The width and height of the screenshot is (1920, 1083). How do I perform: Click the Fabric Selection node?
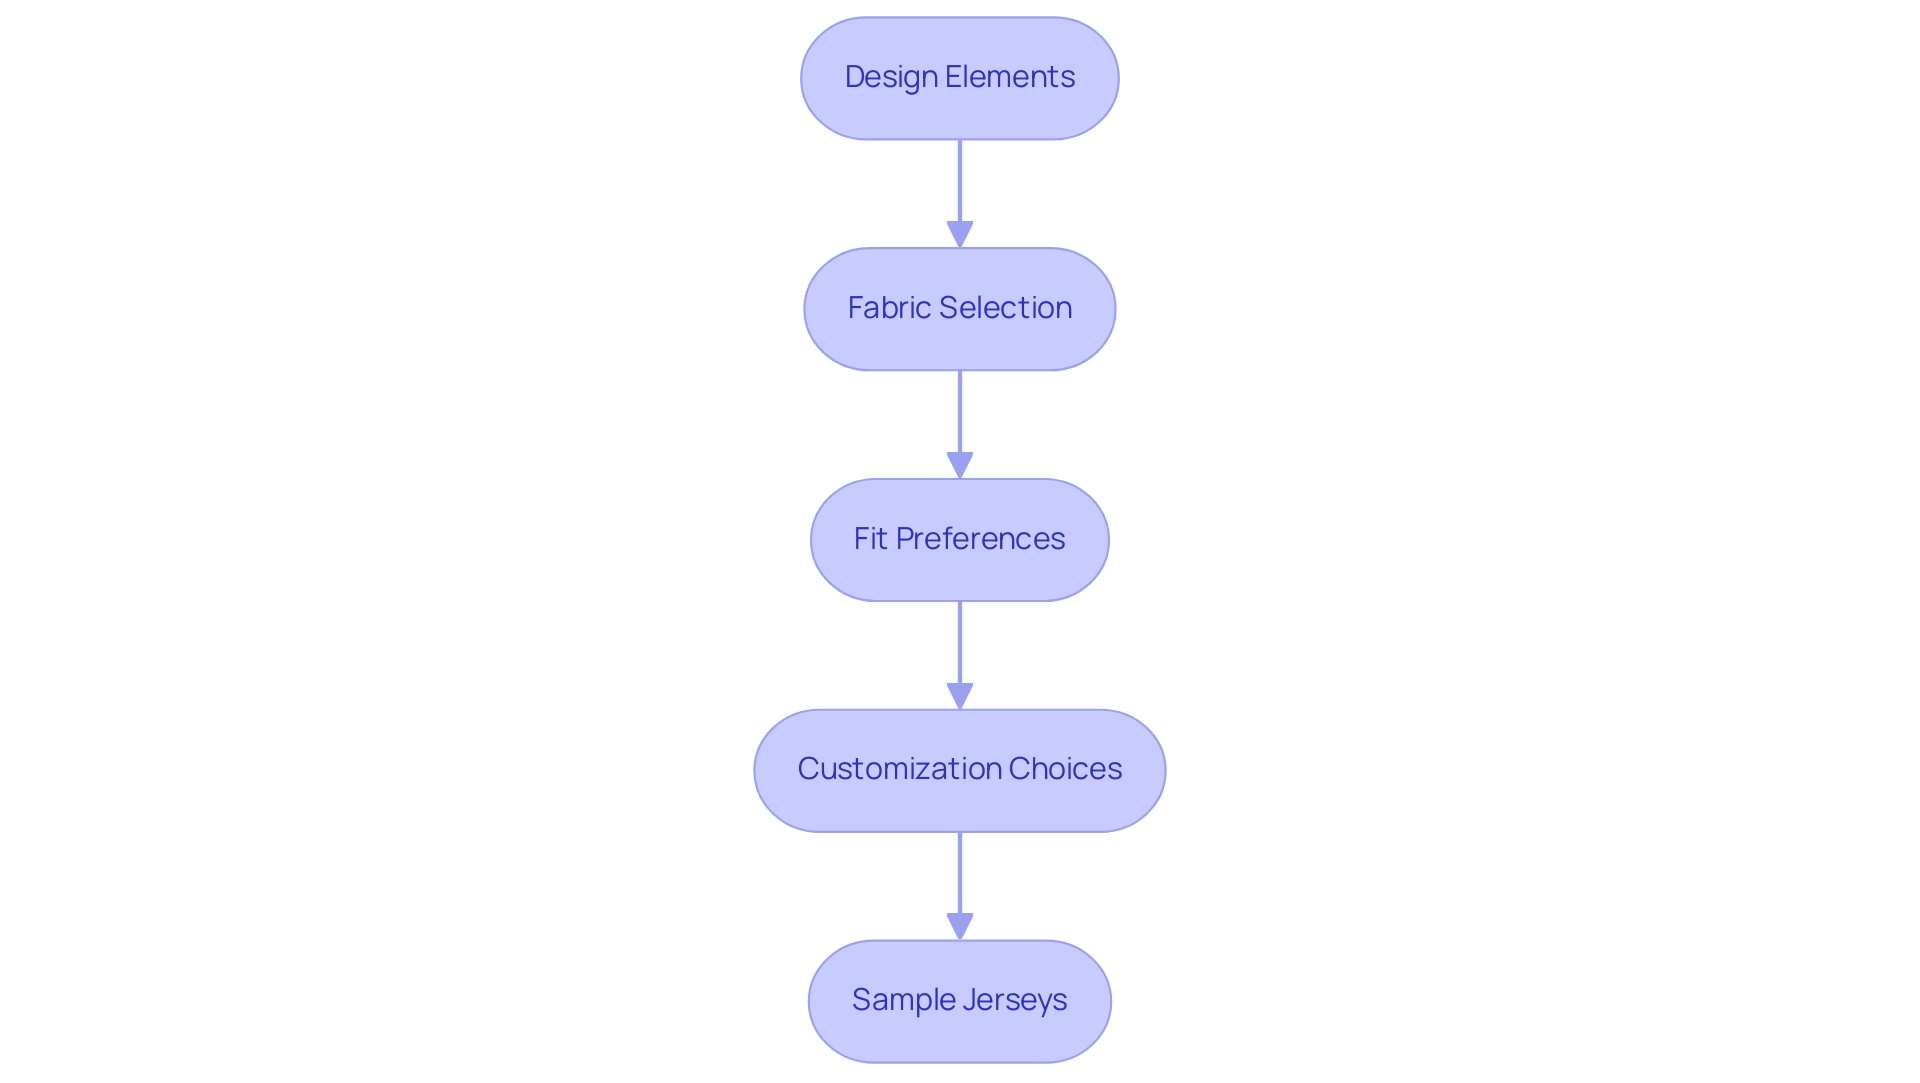click(x=960, y=307)
